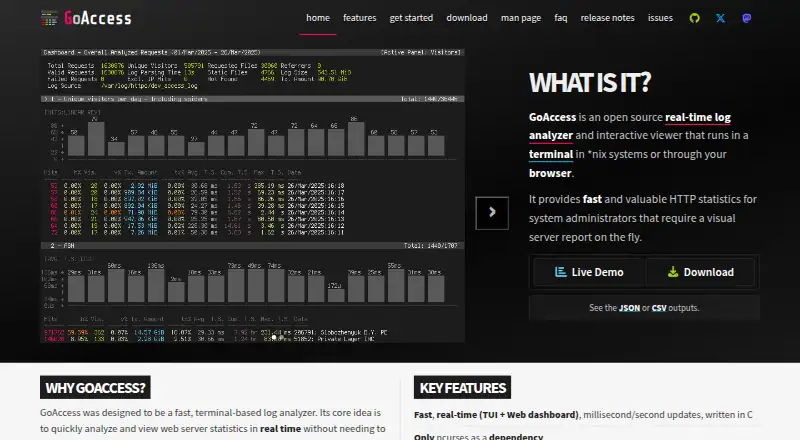Open the issues nav item

pyautogui.click(x=660, y=18)
